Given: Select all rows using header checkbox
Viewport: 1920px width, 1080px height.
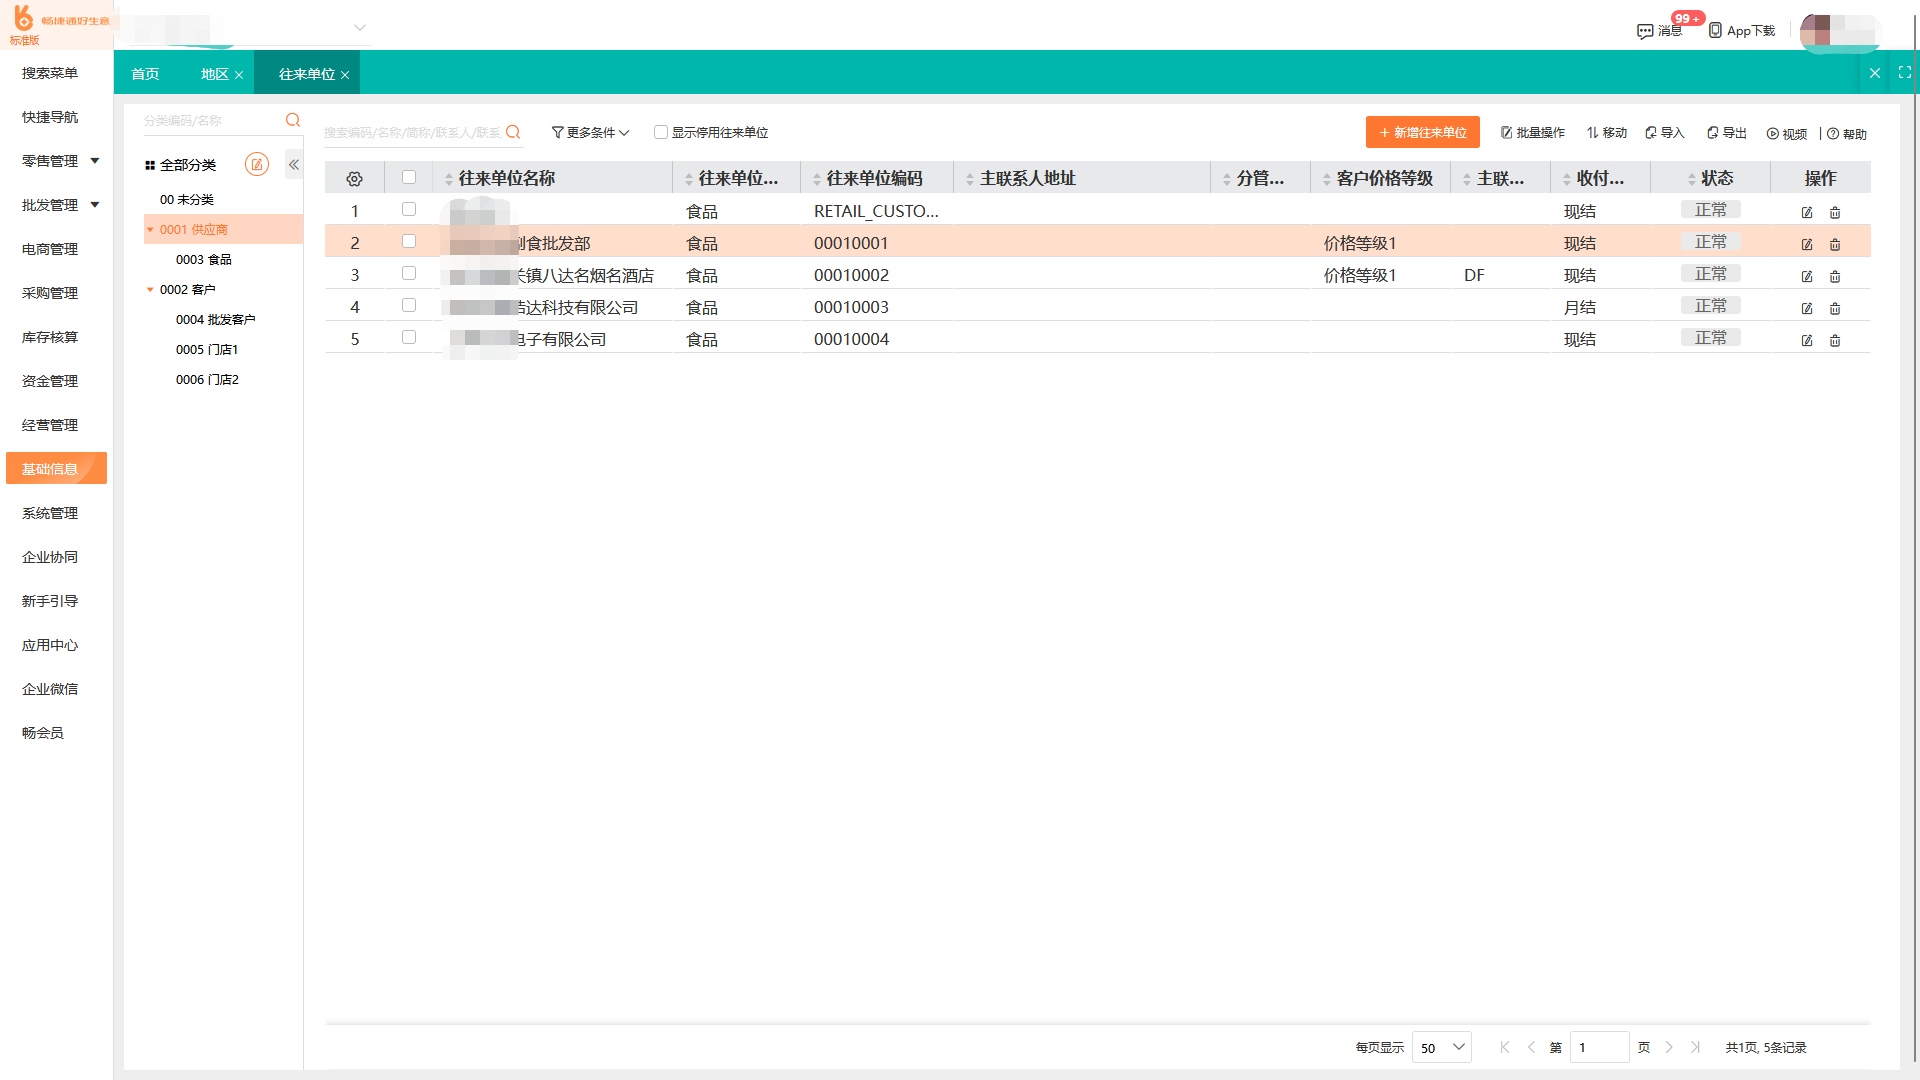Looking at the screenshot, I should coord(409,177).
